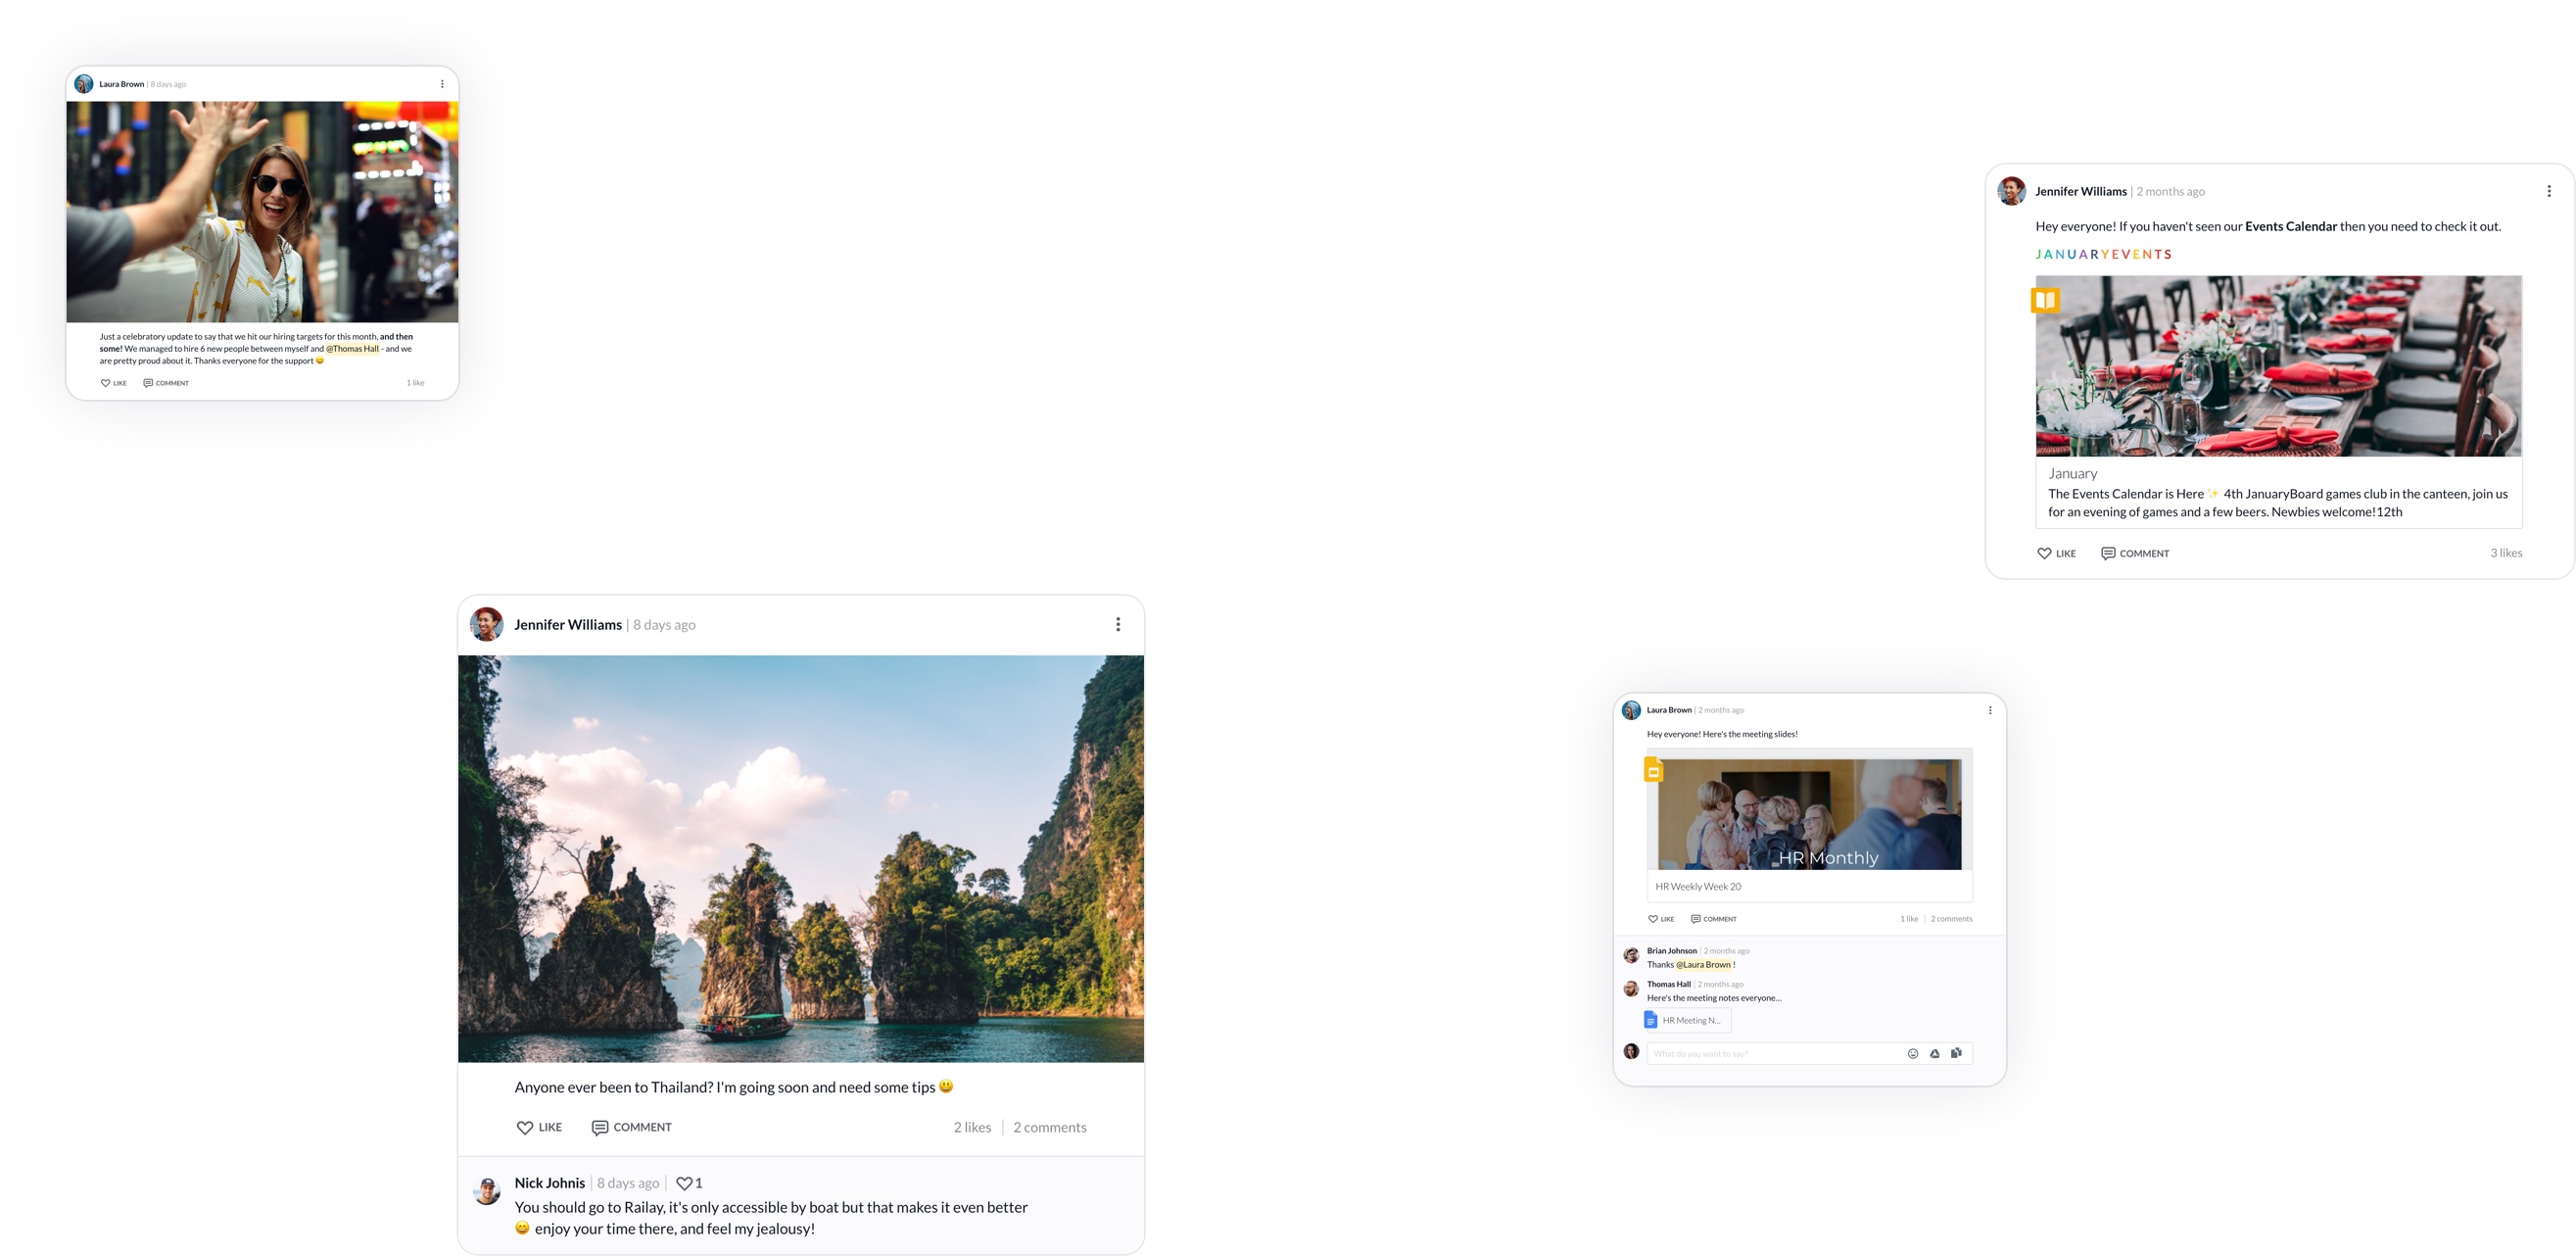Open the emoji picker in the comment box
Screen dimensions: 2576x1256
1913,1053
